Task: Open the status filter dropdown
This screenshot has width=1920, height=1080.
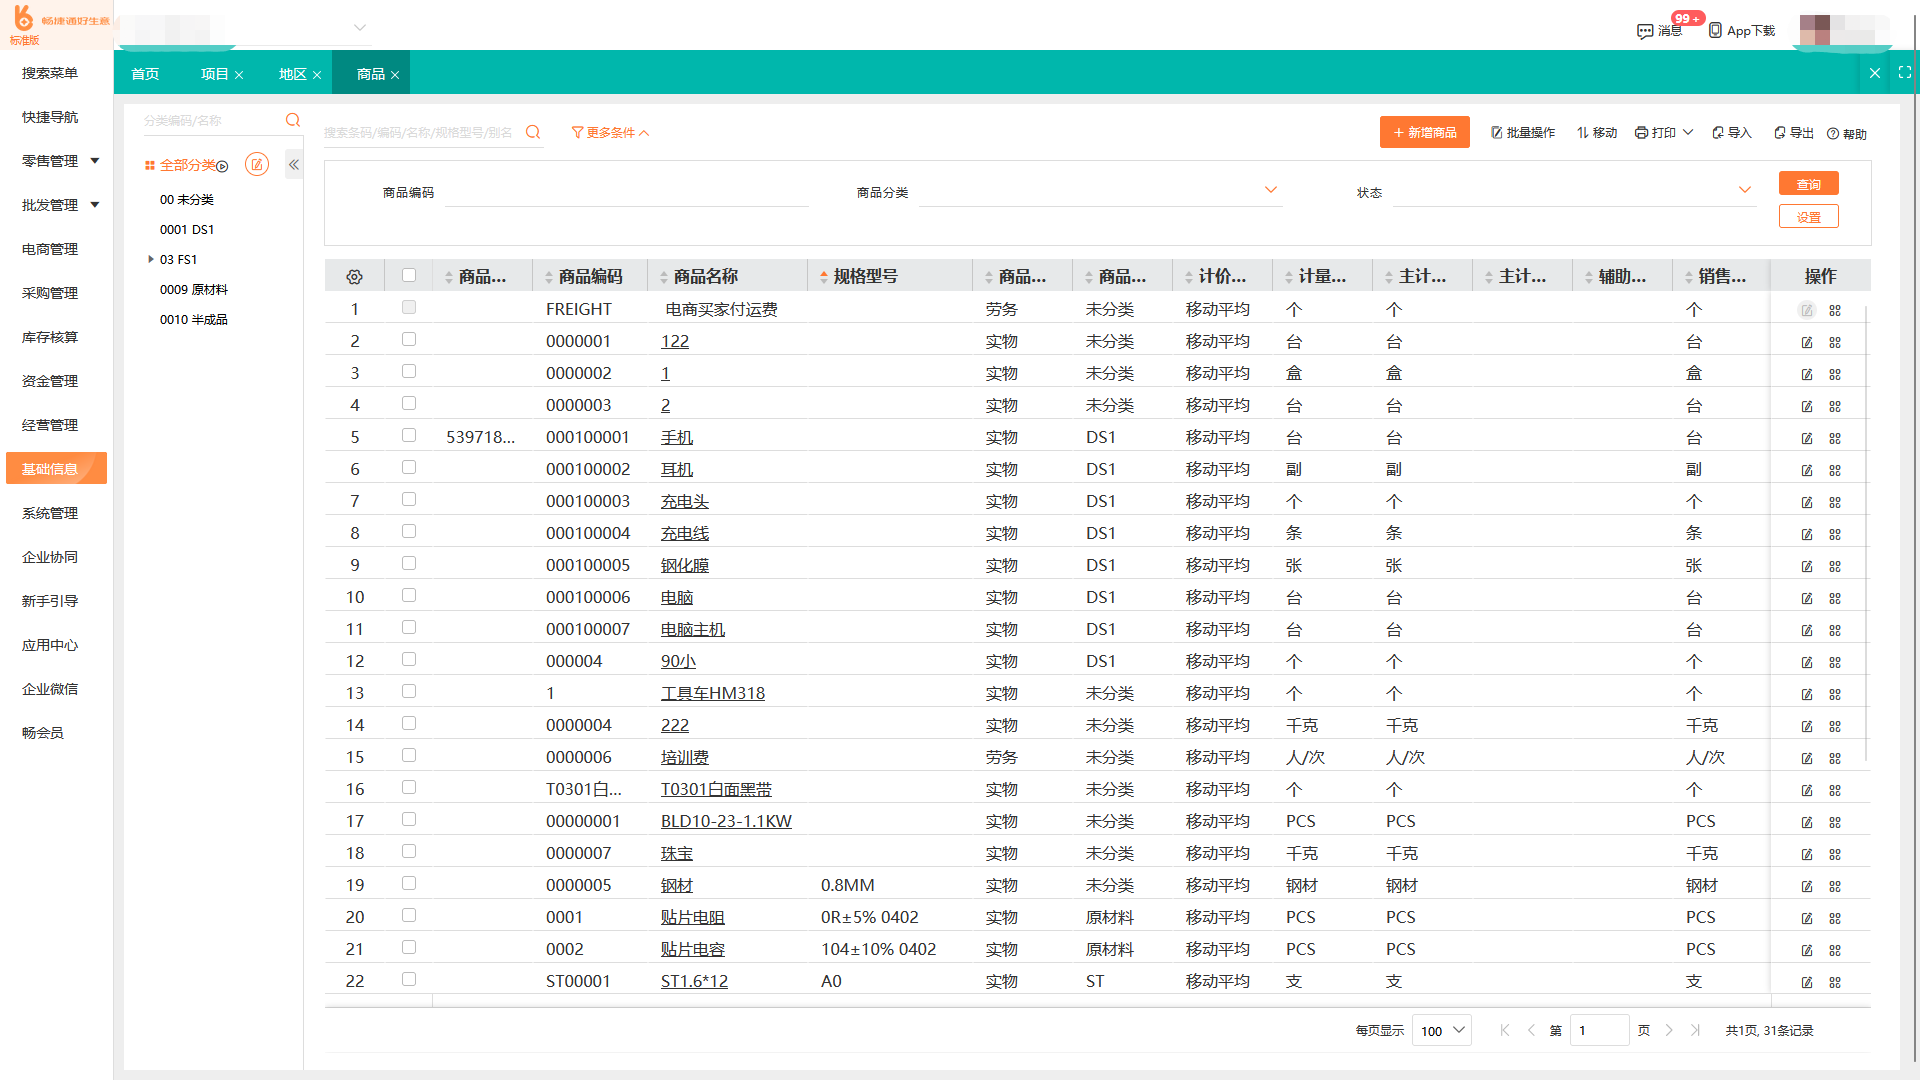Action: pos(1747,190)
